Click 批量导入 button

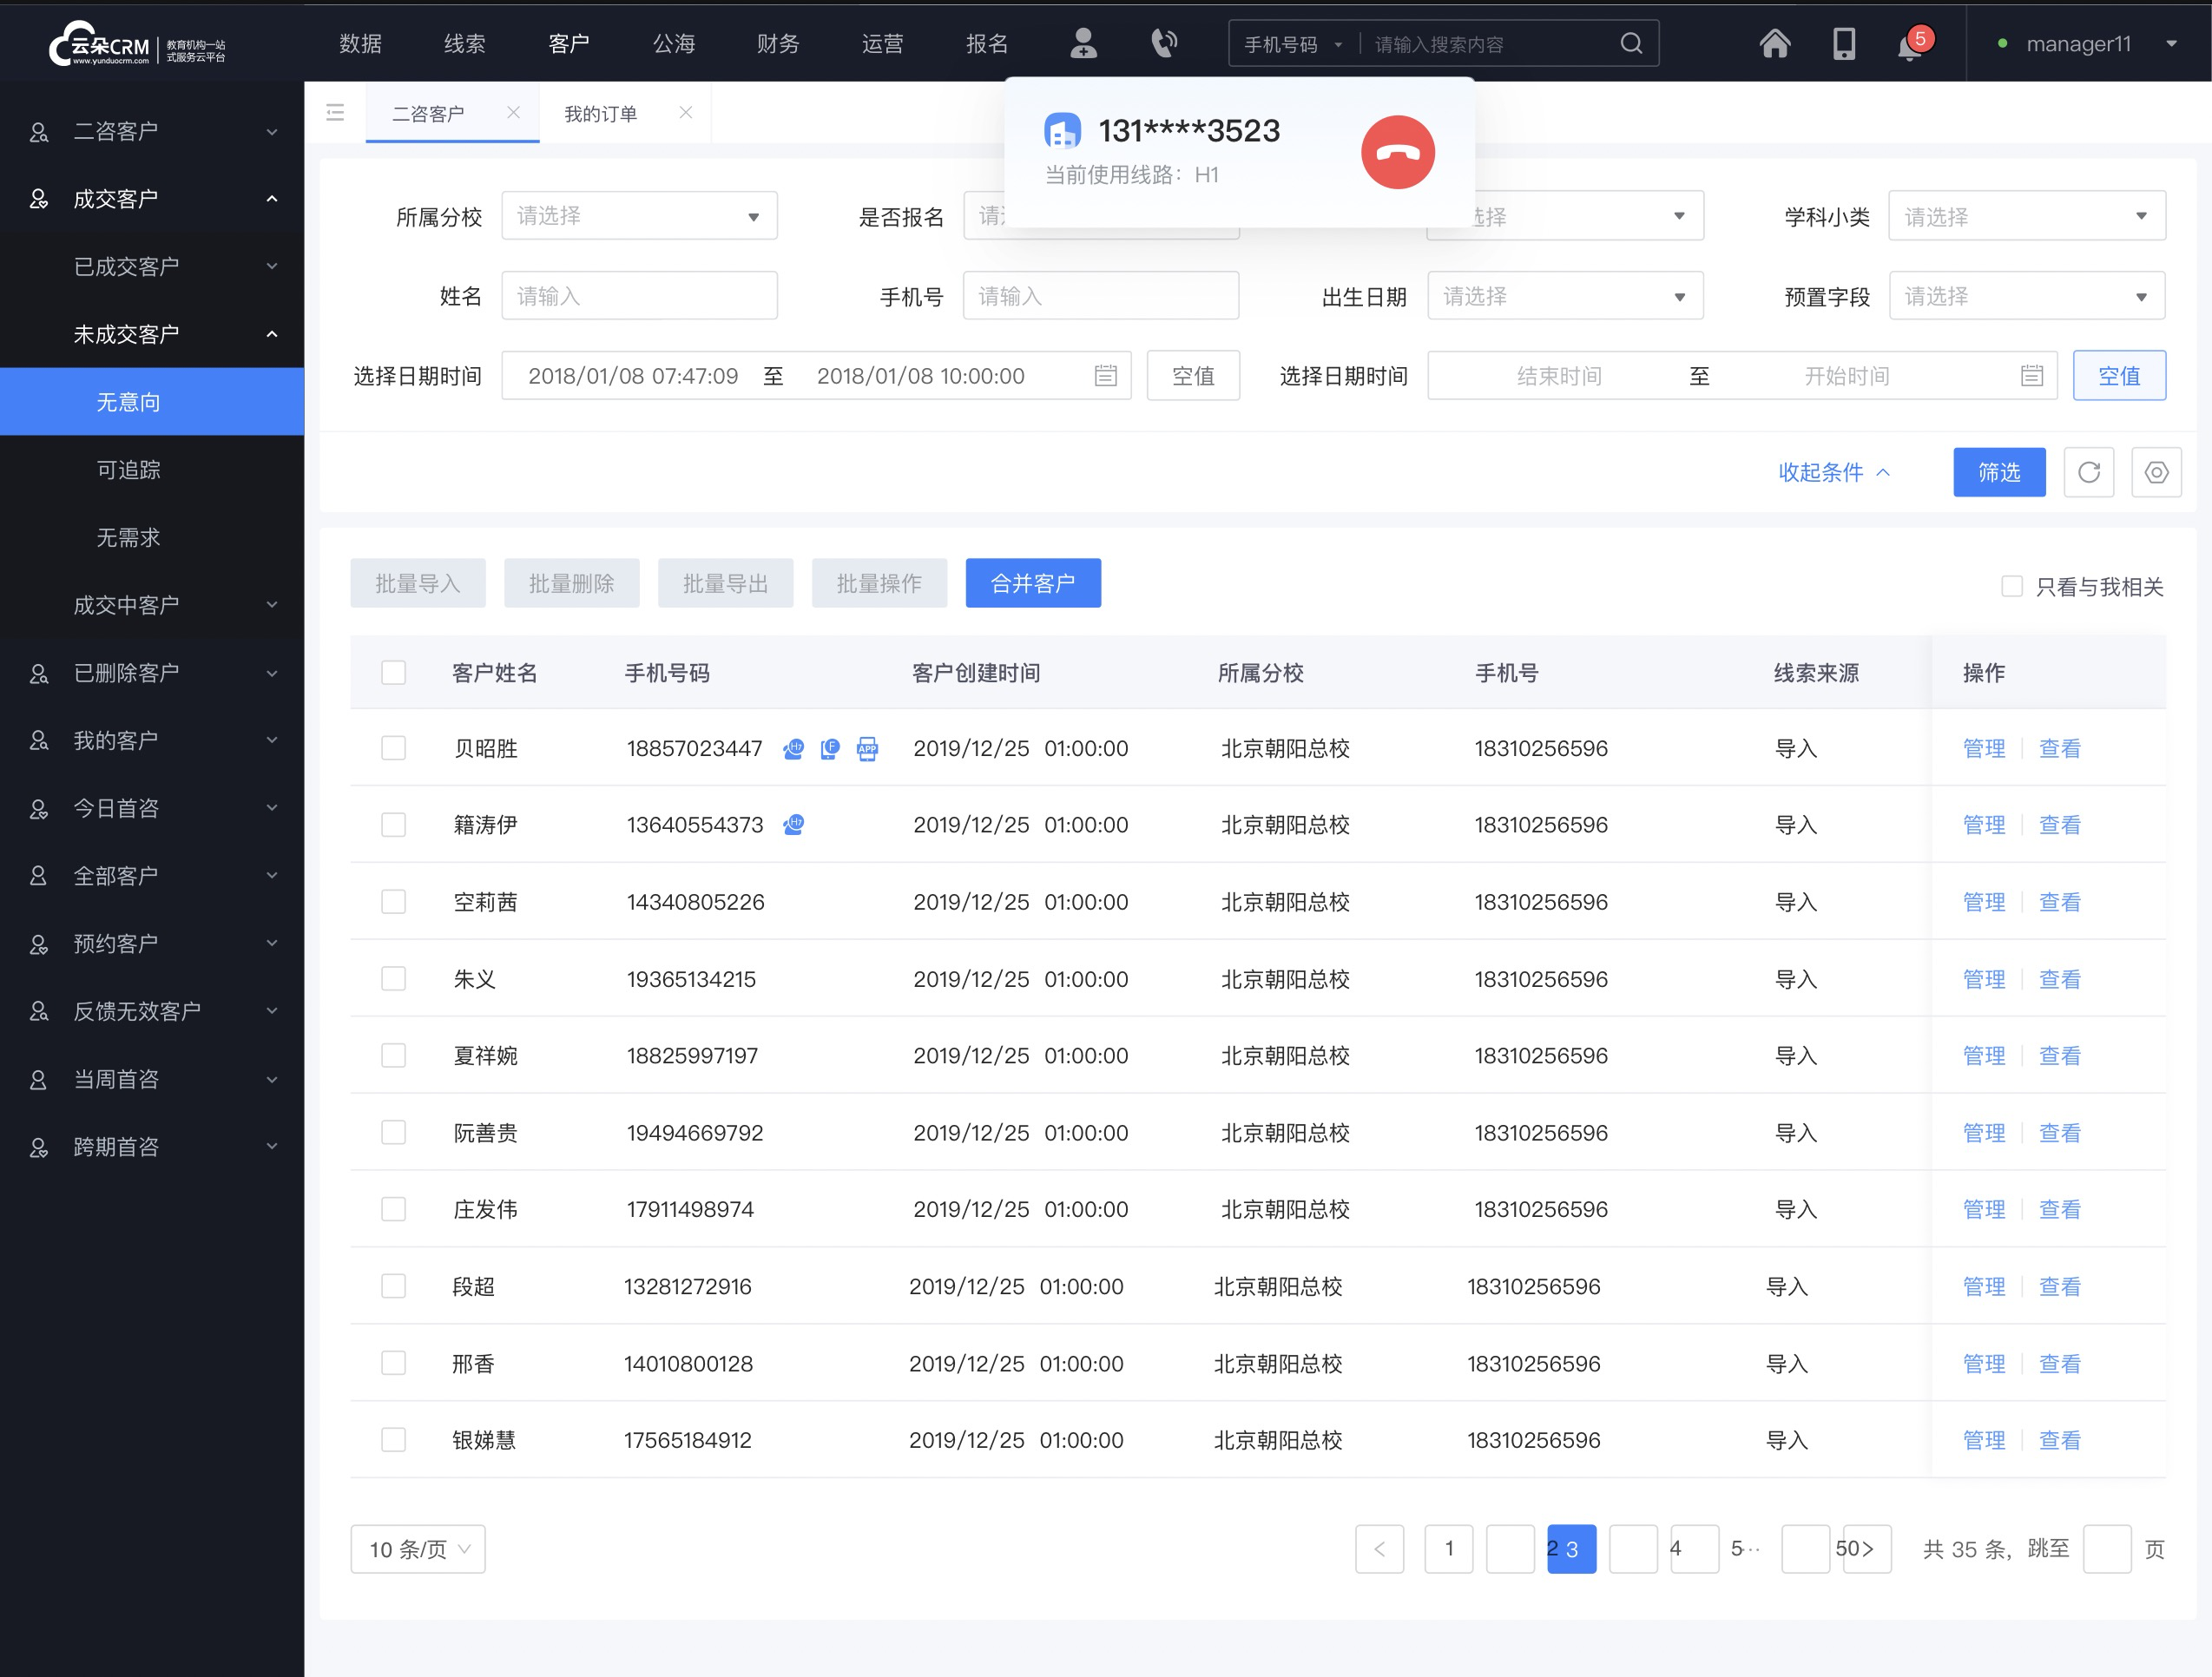tap(419, 582)
